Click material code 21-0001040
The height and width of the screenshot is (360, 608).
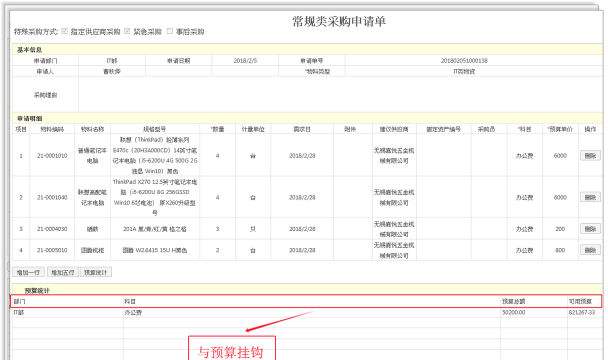tap(52, 197)
